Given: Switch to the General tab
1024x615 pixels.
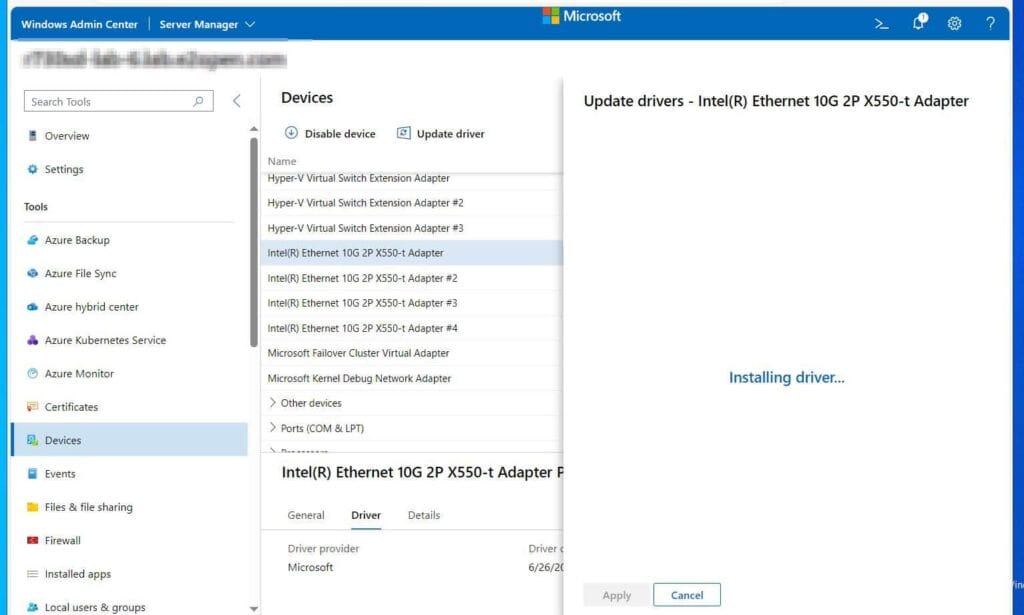Looking at the screenshot, I should tap(306, 515).
